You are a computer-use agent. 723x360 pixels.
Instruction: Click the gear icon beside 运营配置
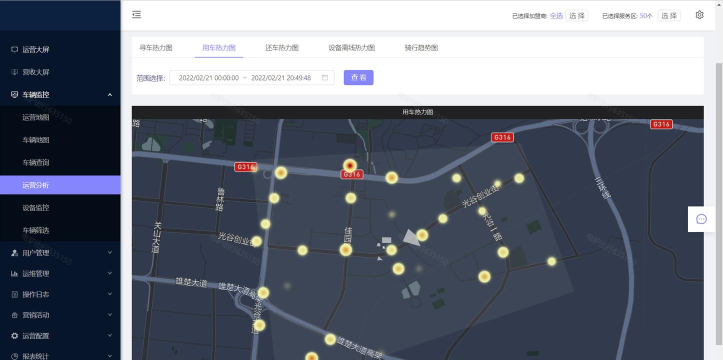coord(14,336)
